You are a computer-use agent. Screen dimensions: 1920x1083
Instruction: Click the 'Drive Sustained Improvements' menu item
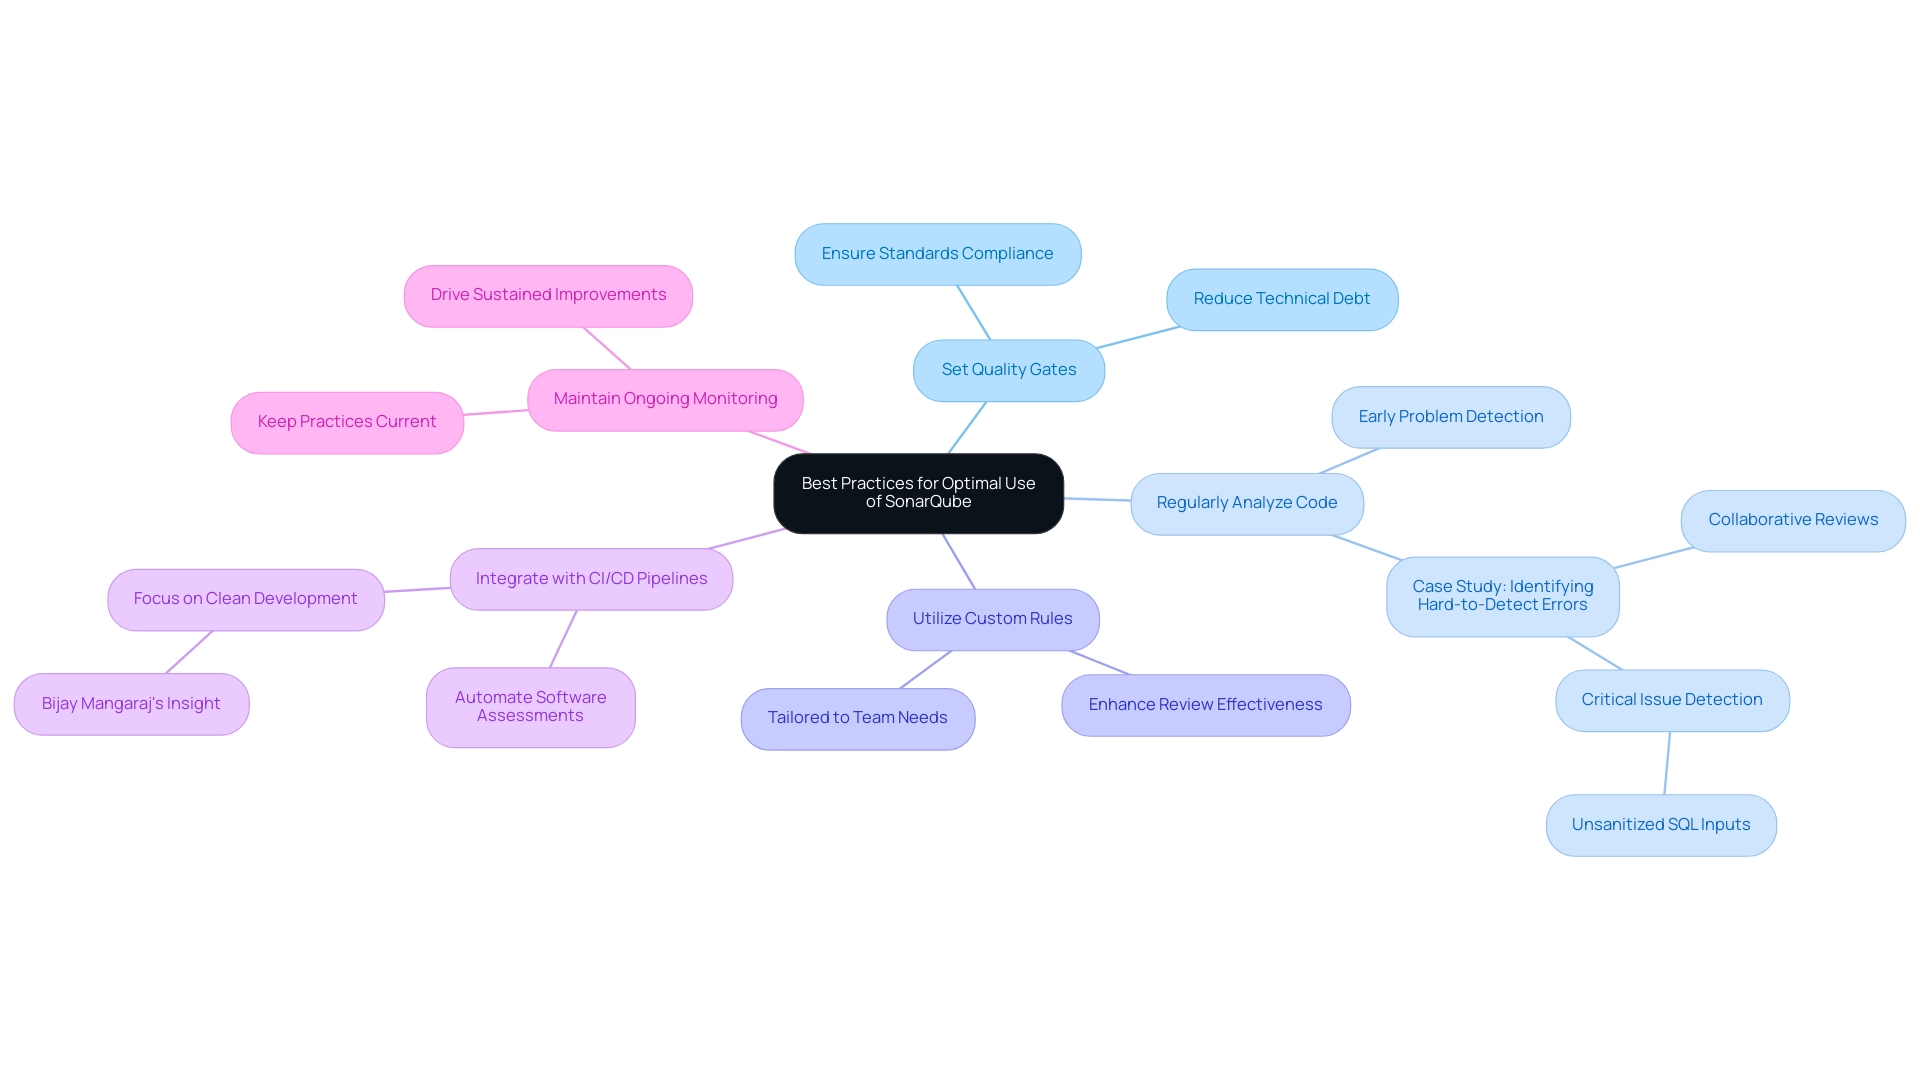pos(547,295)
